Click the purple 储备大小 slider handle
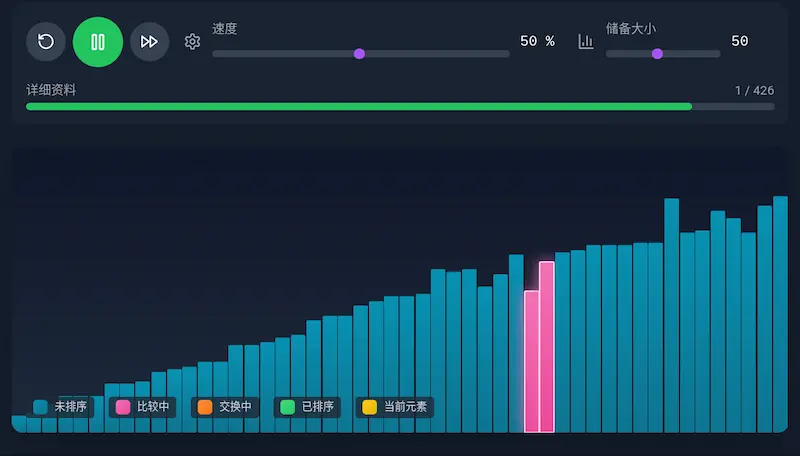The height and width of the screenshot is (456, 800). pyautogui.click(x=657, y=54)
